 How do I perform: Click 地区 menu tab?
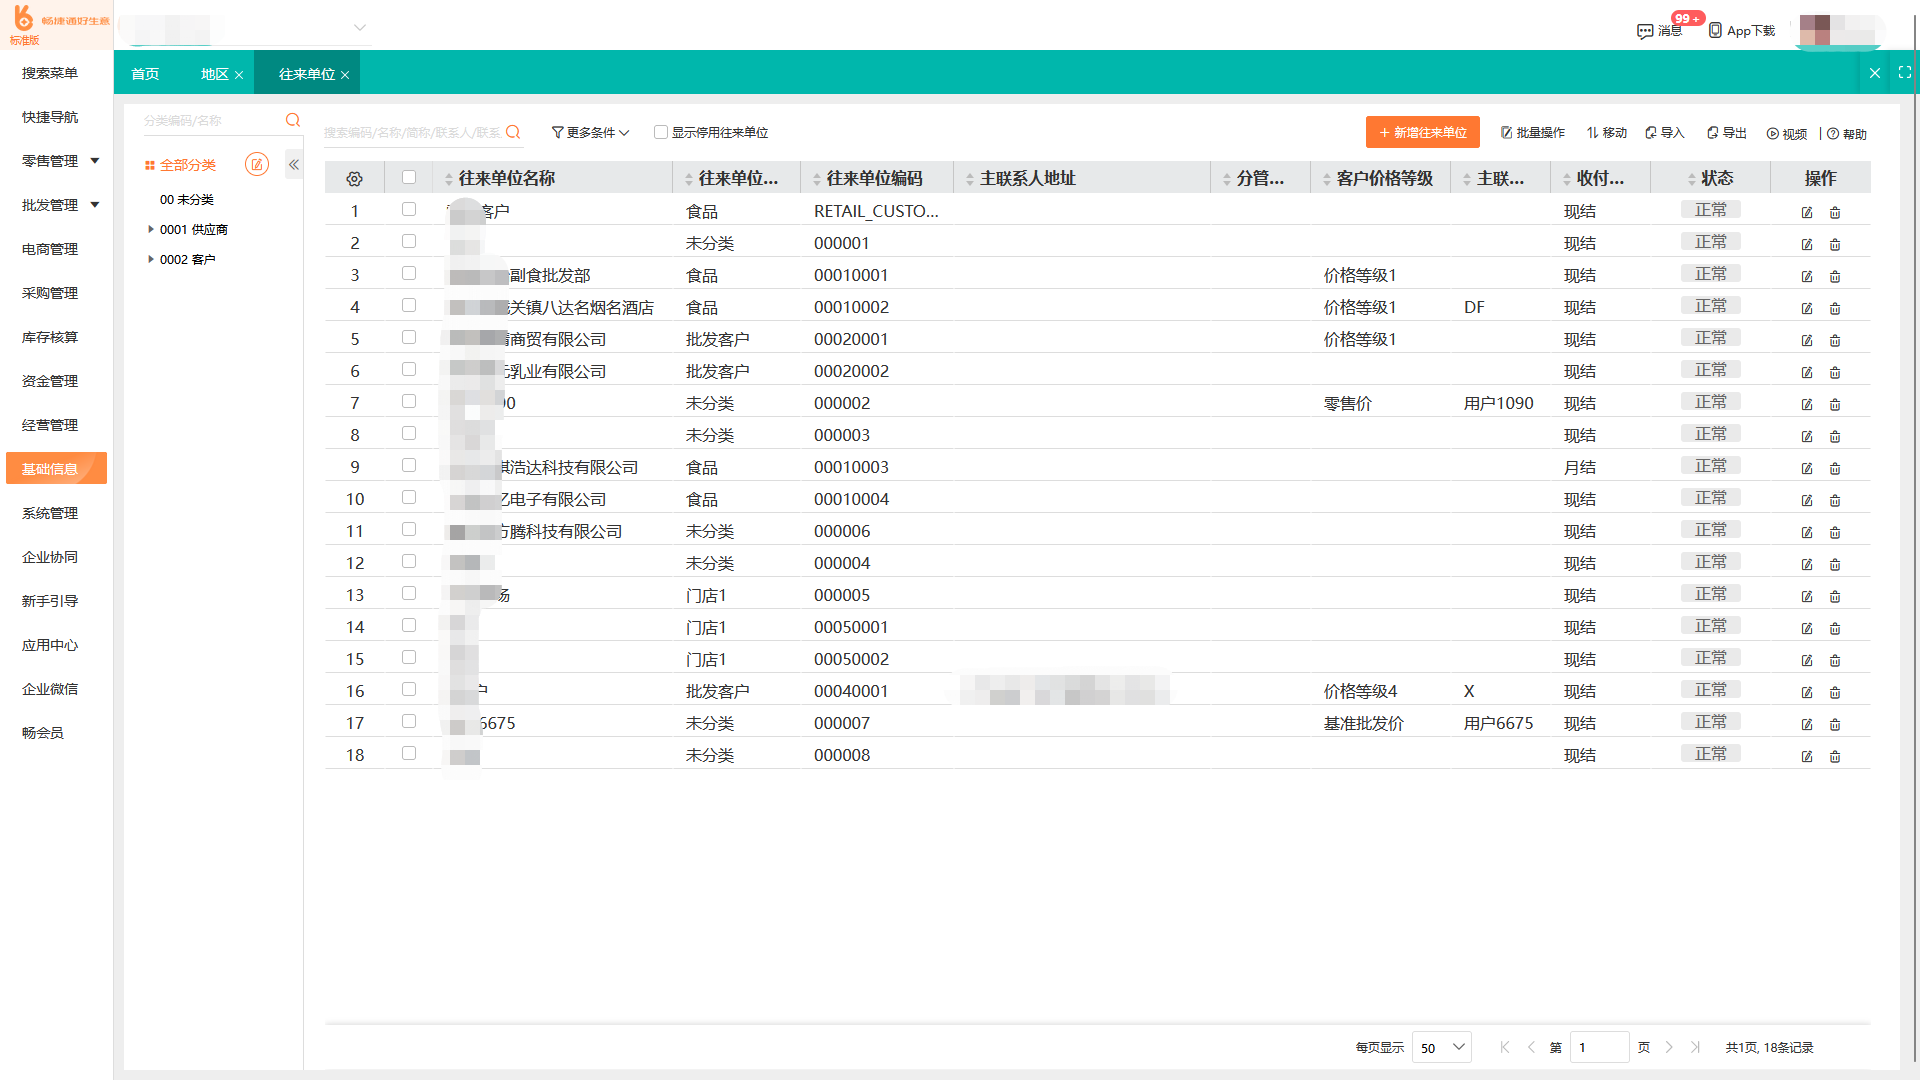[x=214, y=73]
